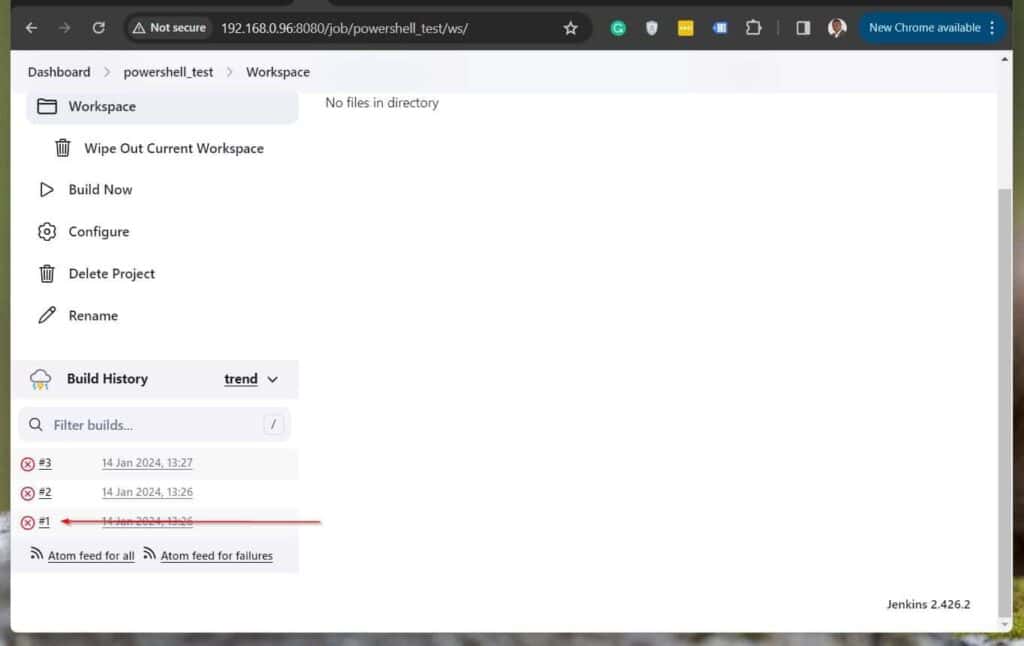Click the stormy weather icon in Build History
The width and height of the screenshot is (1024, 646).
point(39,379)
